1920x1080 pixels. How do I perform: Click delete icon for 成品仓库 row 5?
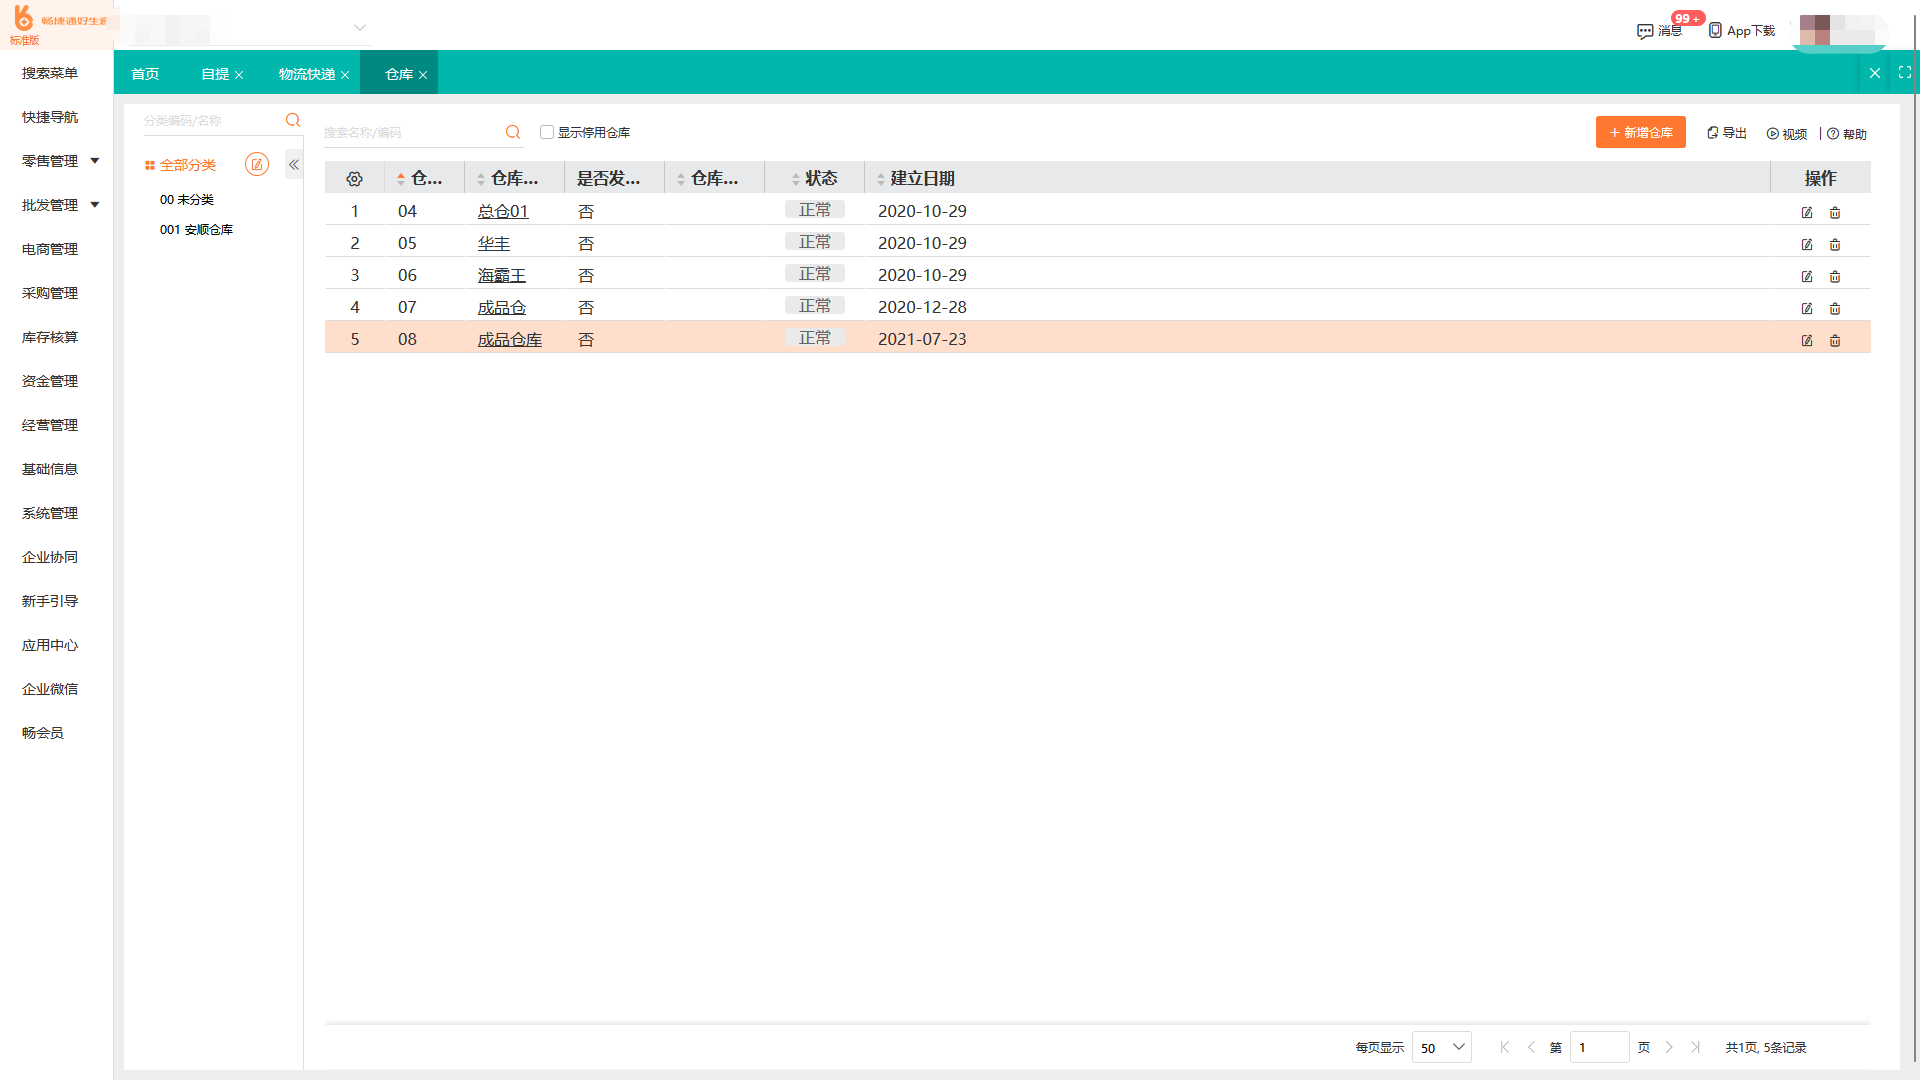(1834, 338)
